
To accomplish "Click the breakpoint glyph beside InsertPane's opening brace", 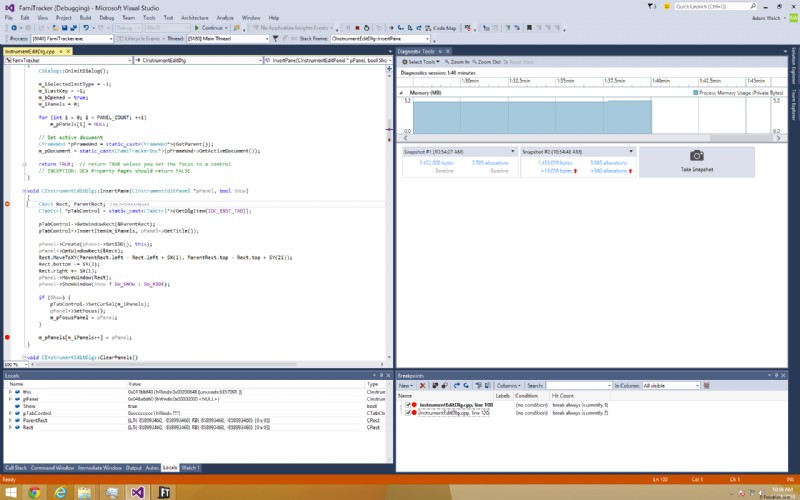I will pyautogui.click(x=6, y=203).
